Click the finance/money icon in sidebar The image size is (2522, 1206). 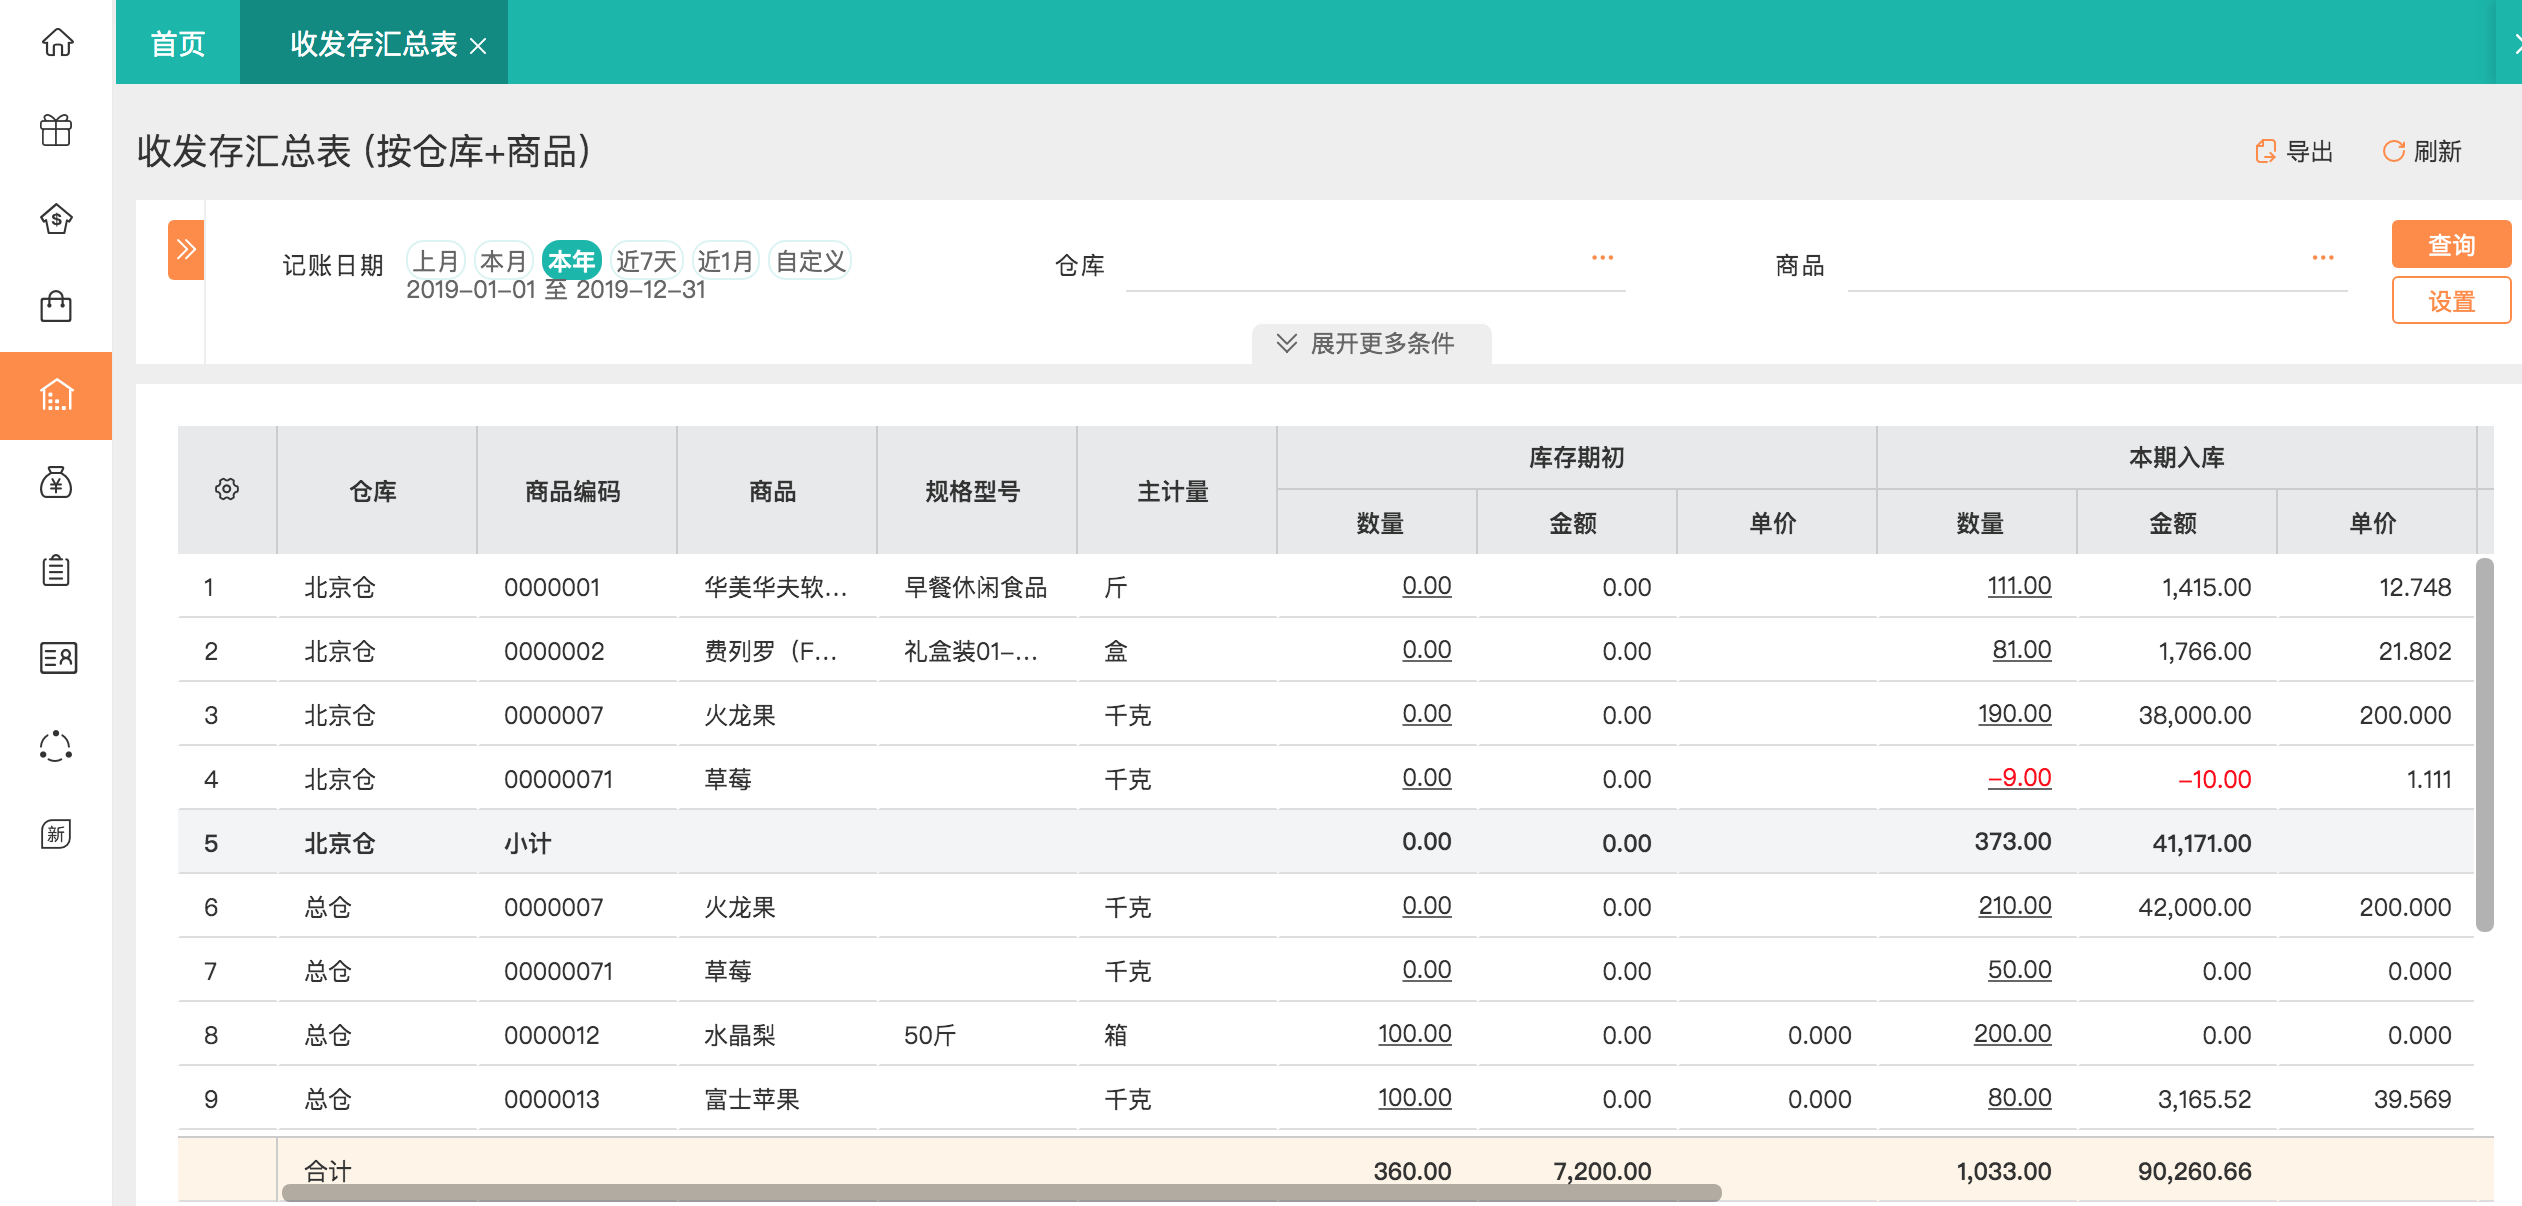pos(56,482)
